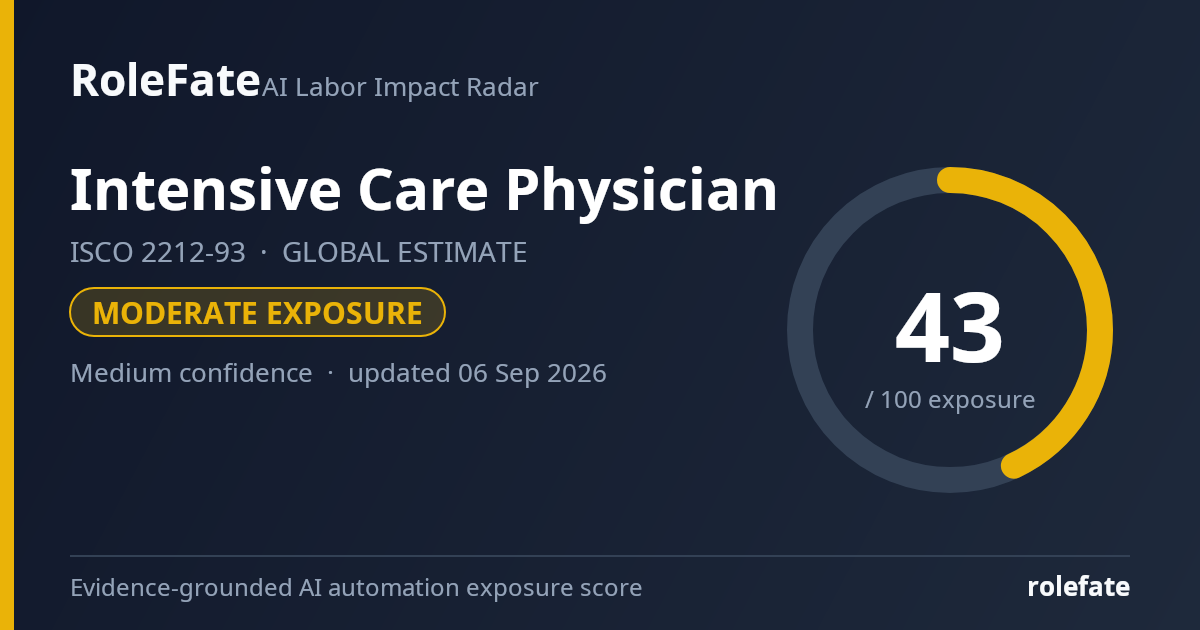Open the rolefate footer wordmark
The image size is (1200, 630).
pyautogui.click(x=1079, y=587)
